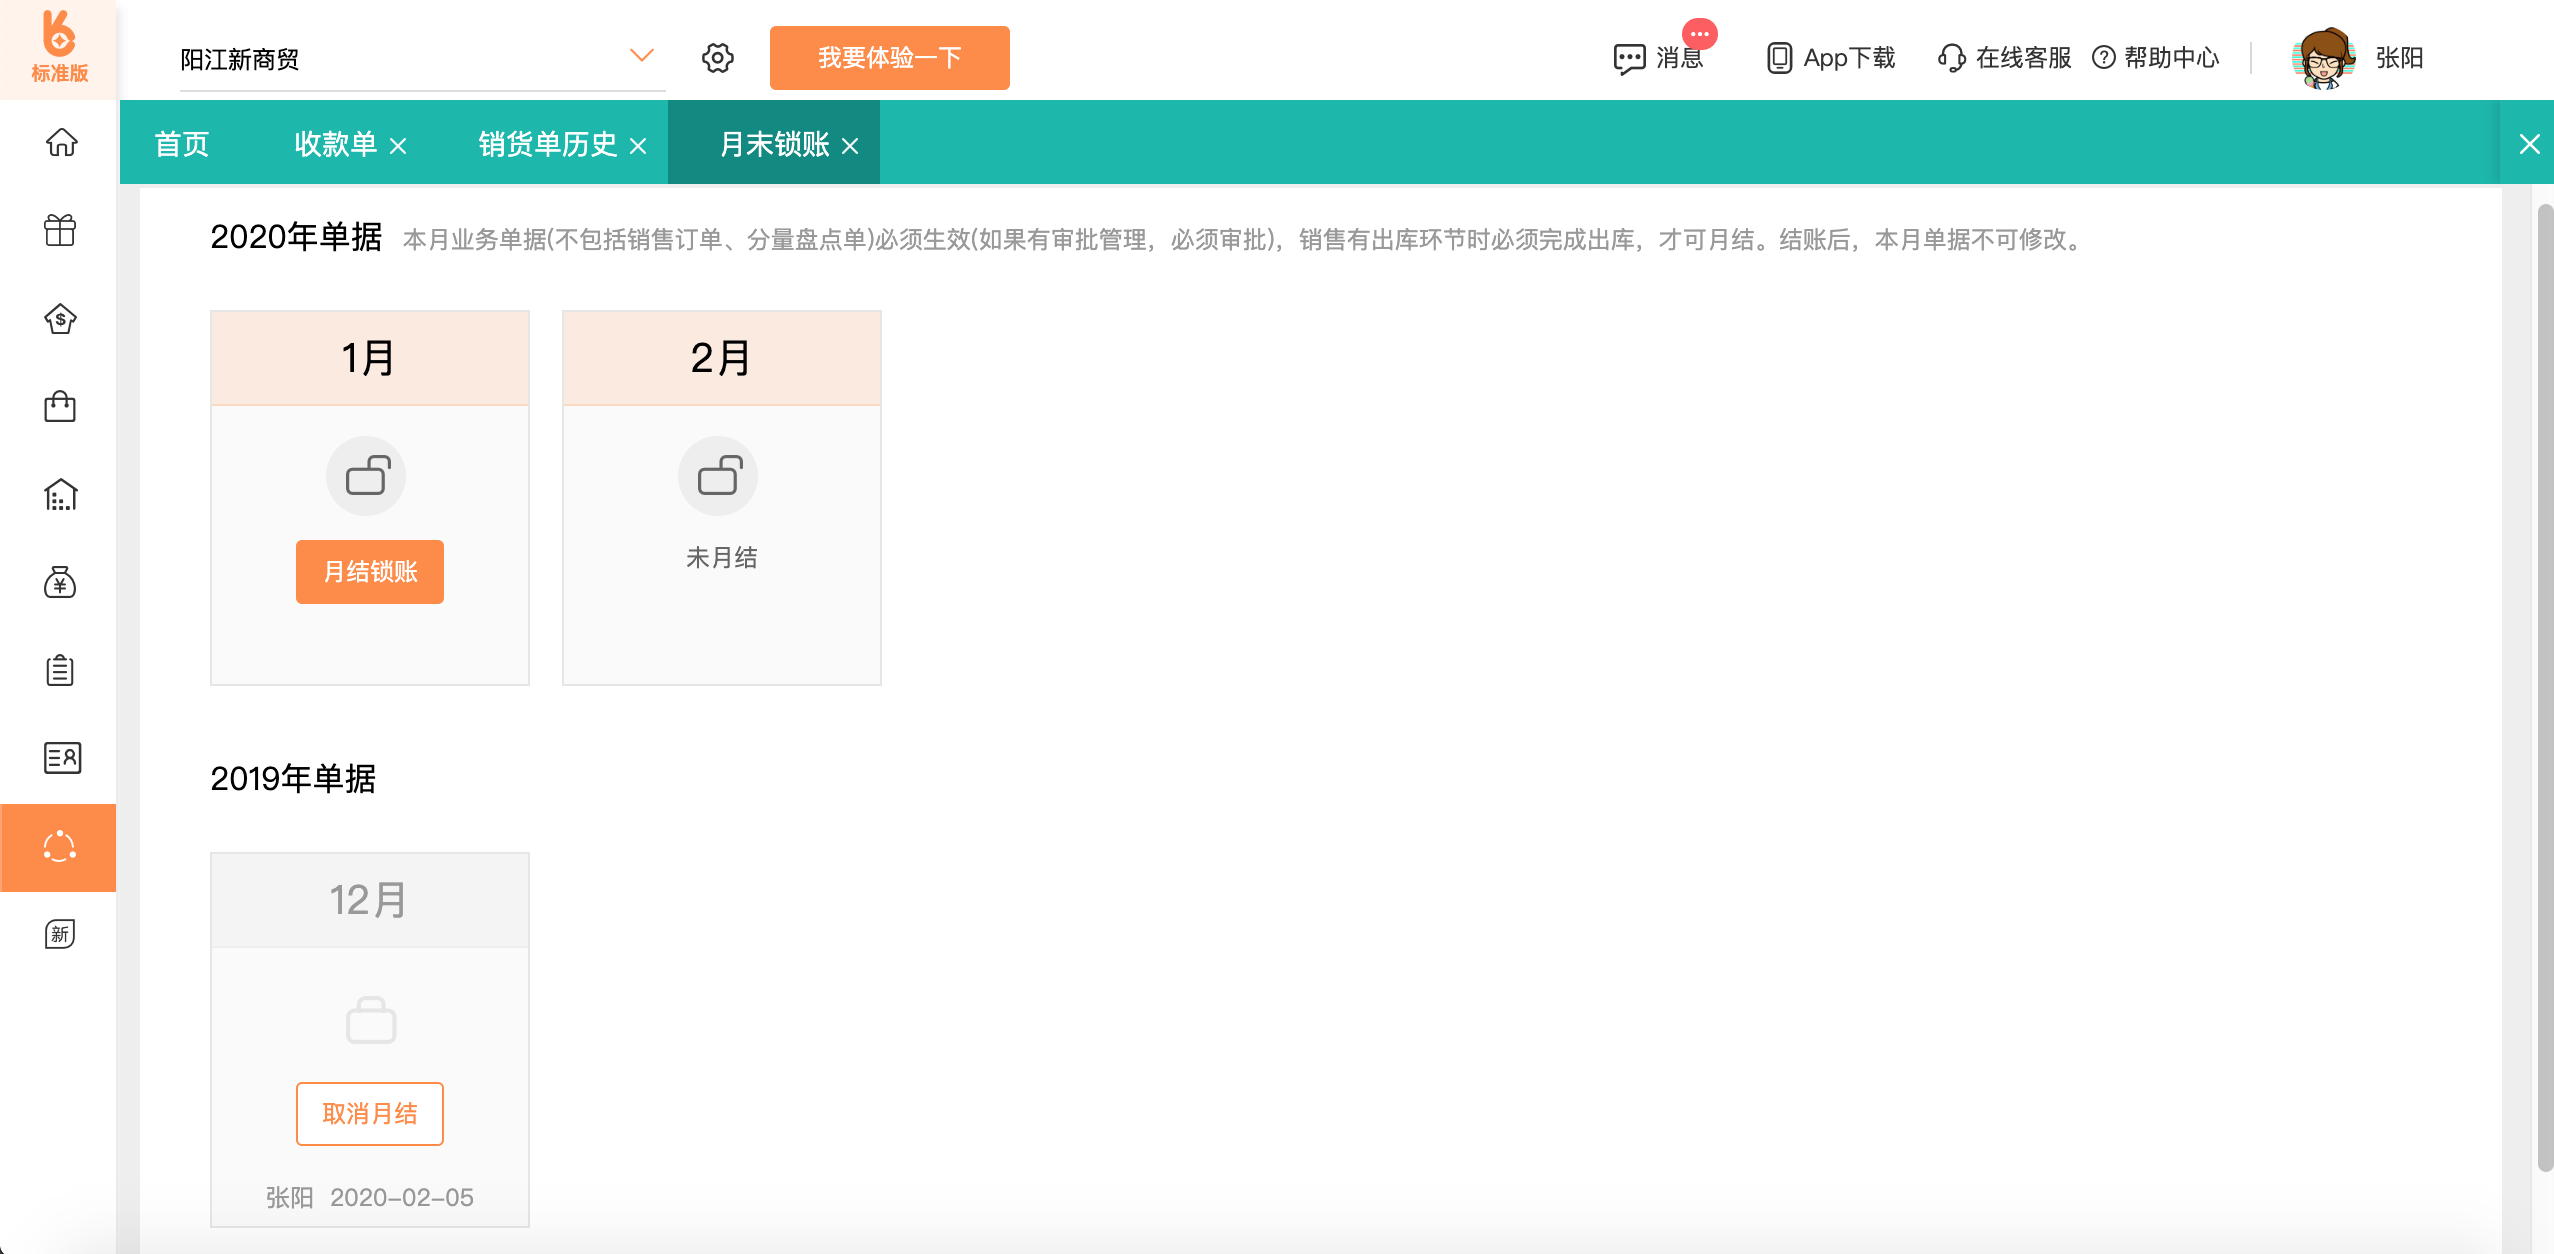Click the warehouse/inventory sidebar icon
The height and width of the screenshot is (1254, 2554).
[60, 495]
